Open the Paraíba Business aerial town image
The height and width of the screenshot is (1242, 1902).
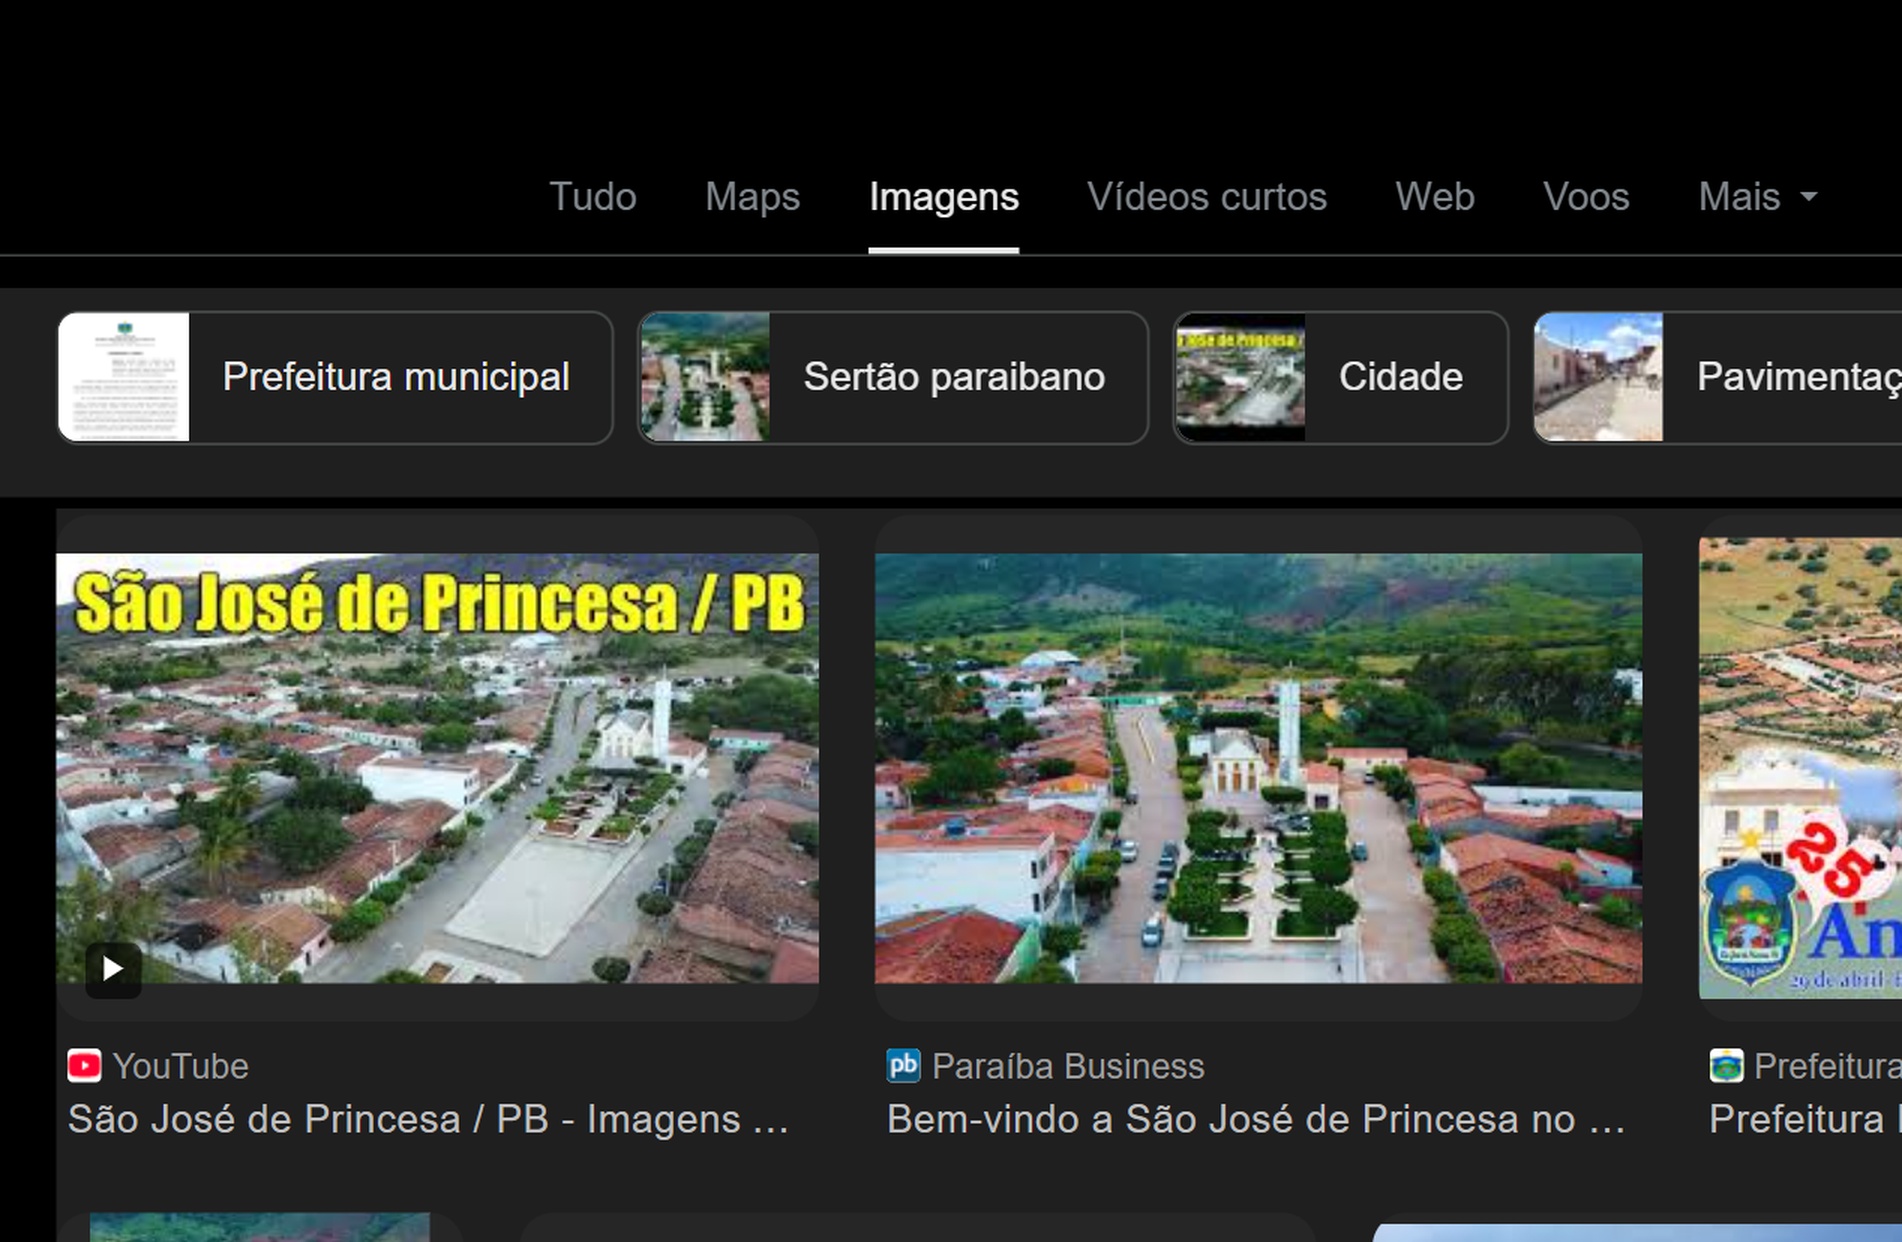[1258, 768]
